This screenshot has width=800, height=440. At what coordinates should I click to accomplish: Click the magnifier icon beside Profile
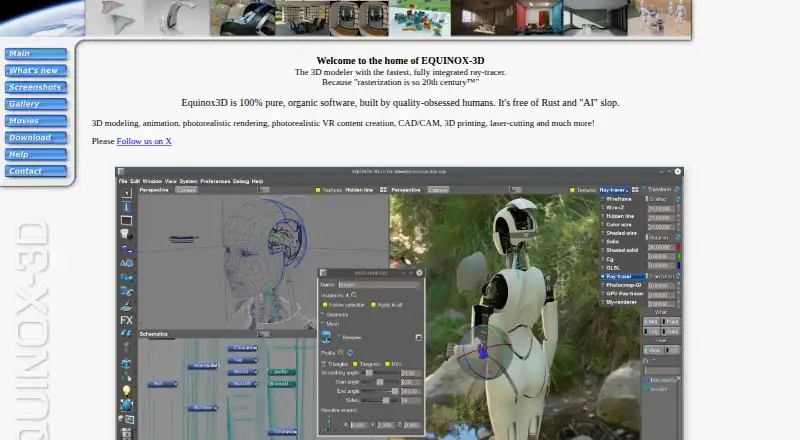pos(341,353)
